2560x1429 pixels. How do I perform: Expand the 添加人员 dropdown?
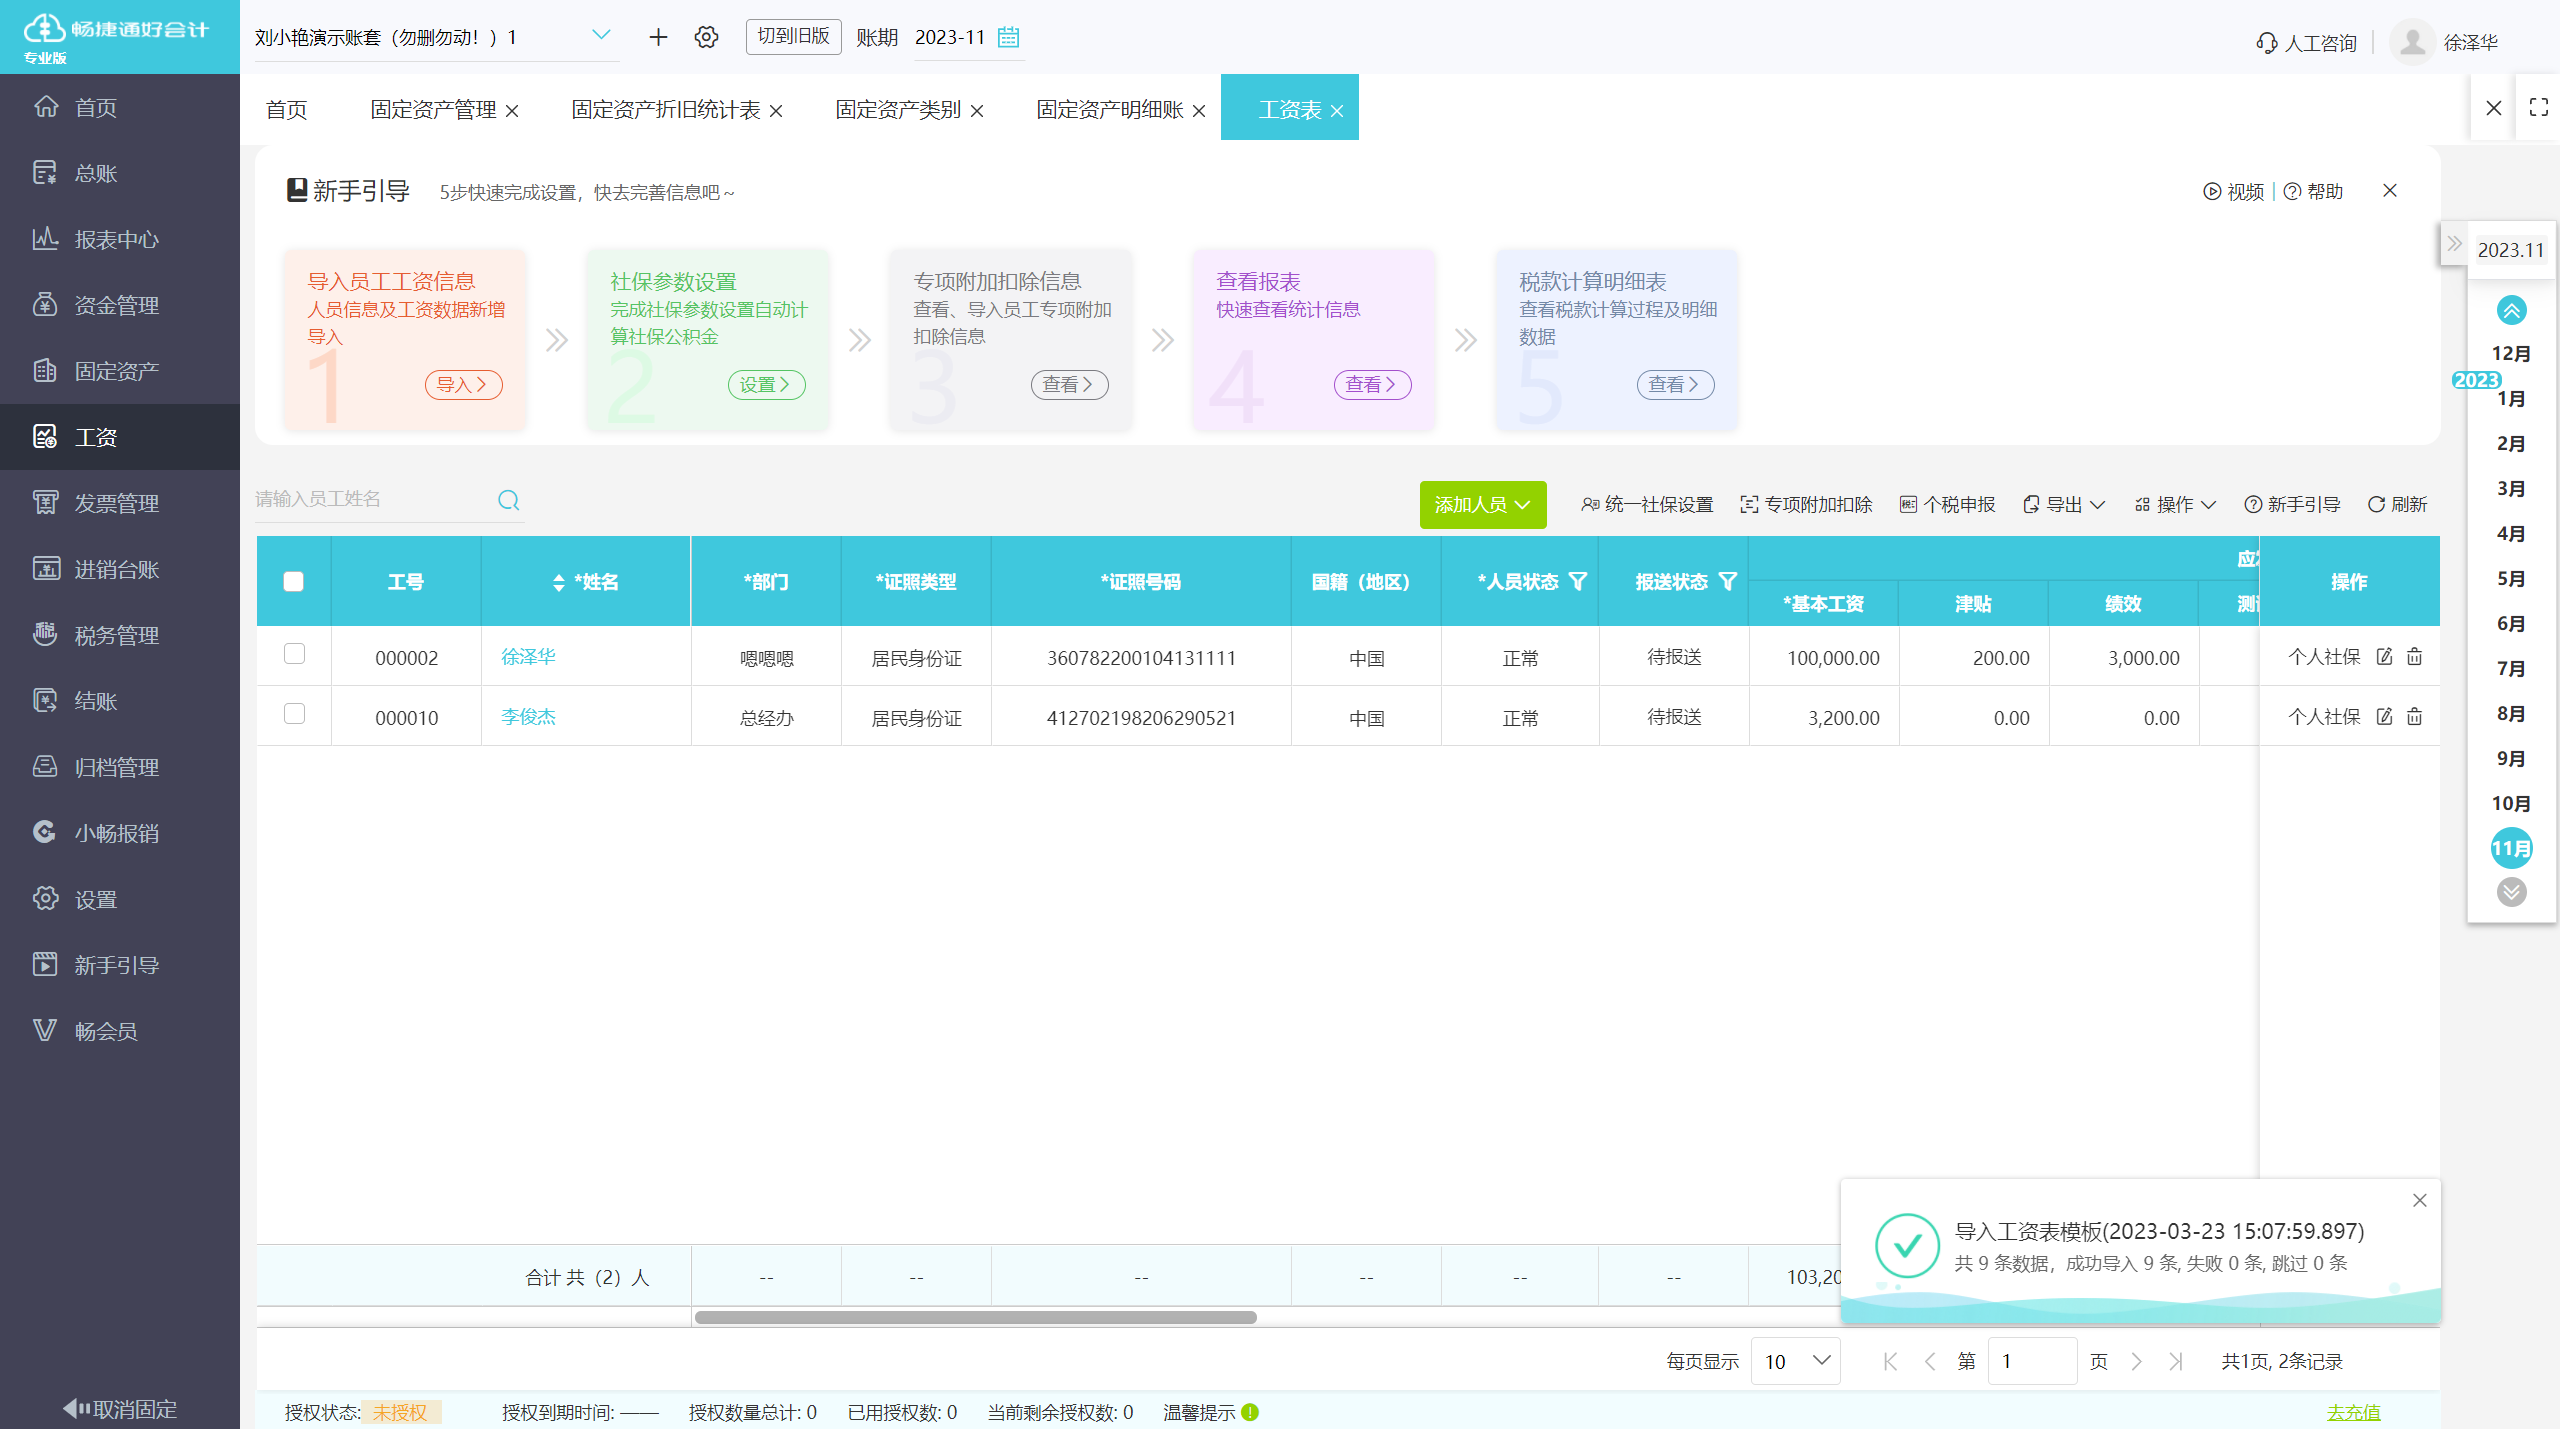[x=1524, y=504]
